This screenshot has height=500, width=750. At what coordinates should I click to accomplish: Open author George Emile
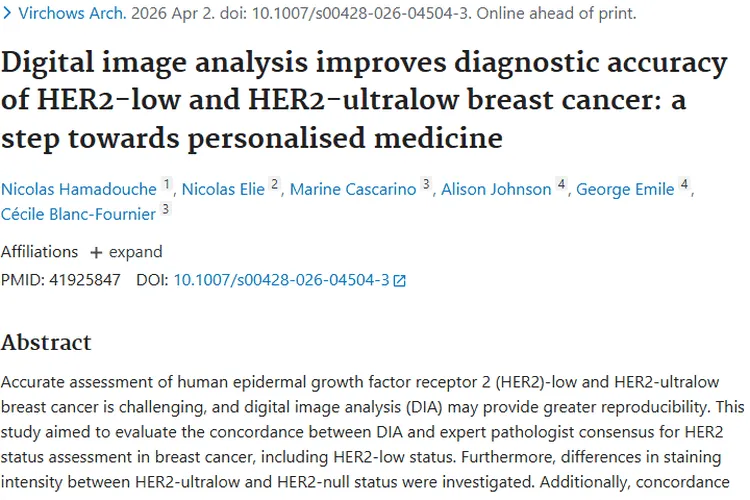pyautogui.click(x=625, y=189)
